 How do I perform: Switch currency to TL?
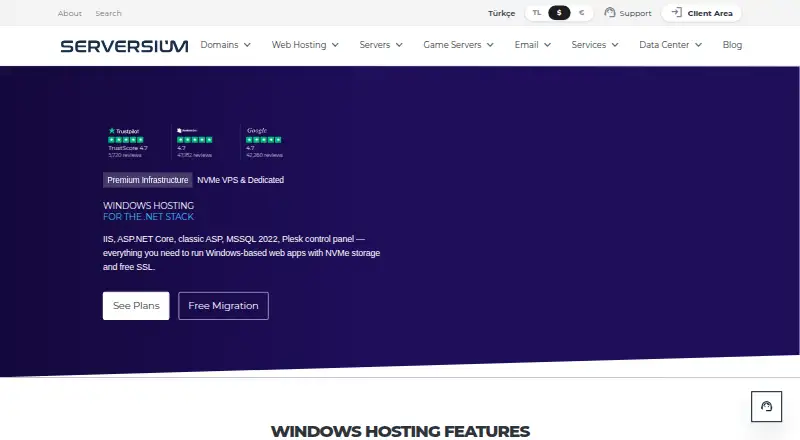tap(537, 13)
